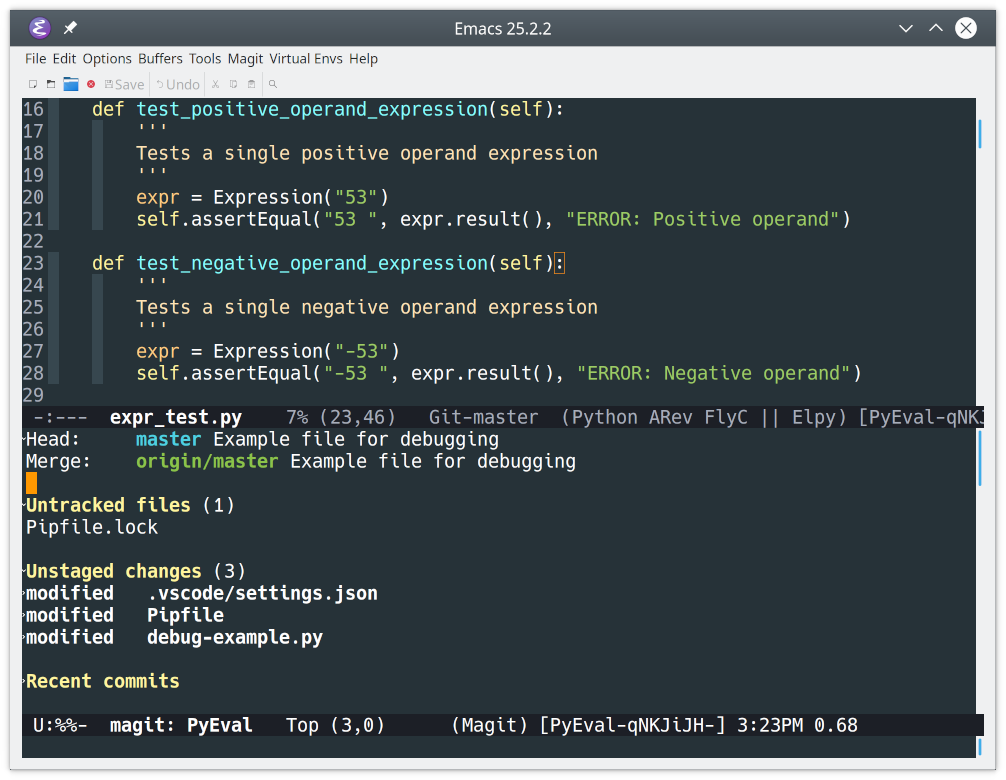The height and width of the screenshot is (780, 1006).
Task: Open a file using the blue folder toolbar icon
Action: coord(72,84)
